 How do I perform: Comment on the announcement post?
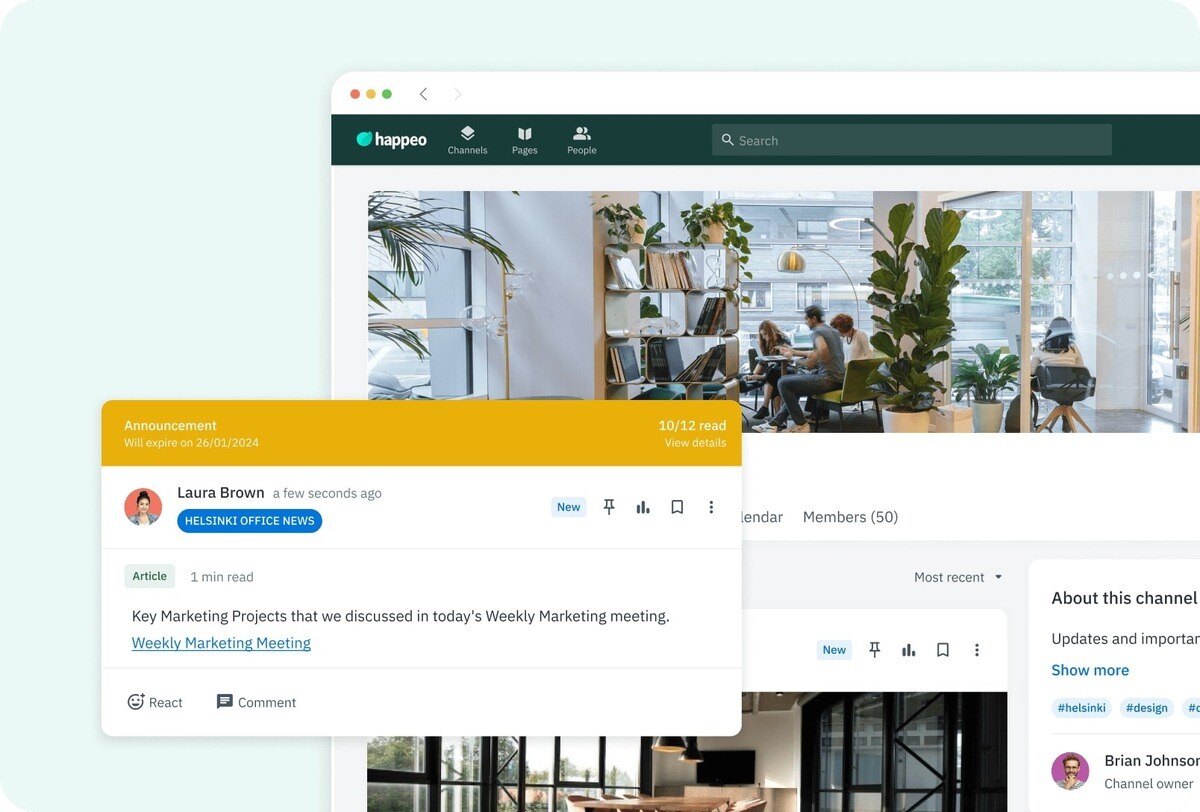[256, 702]
